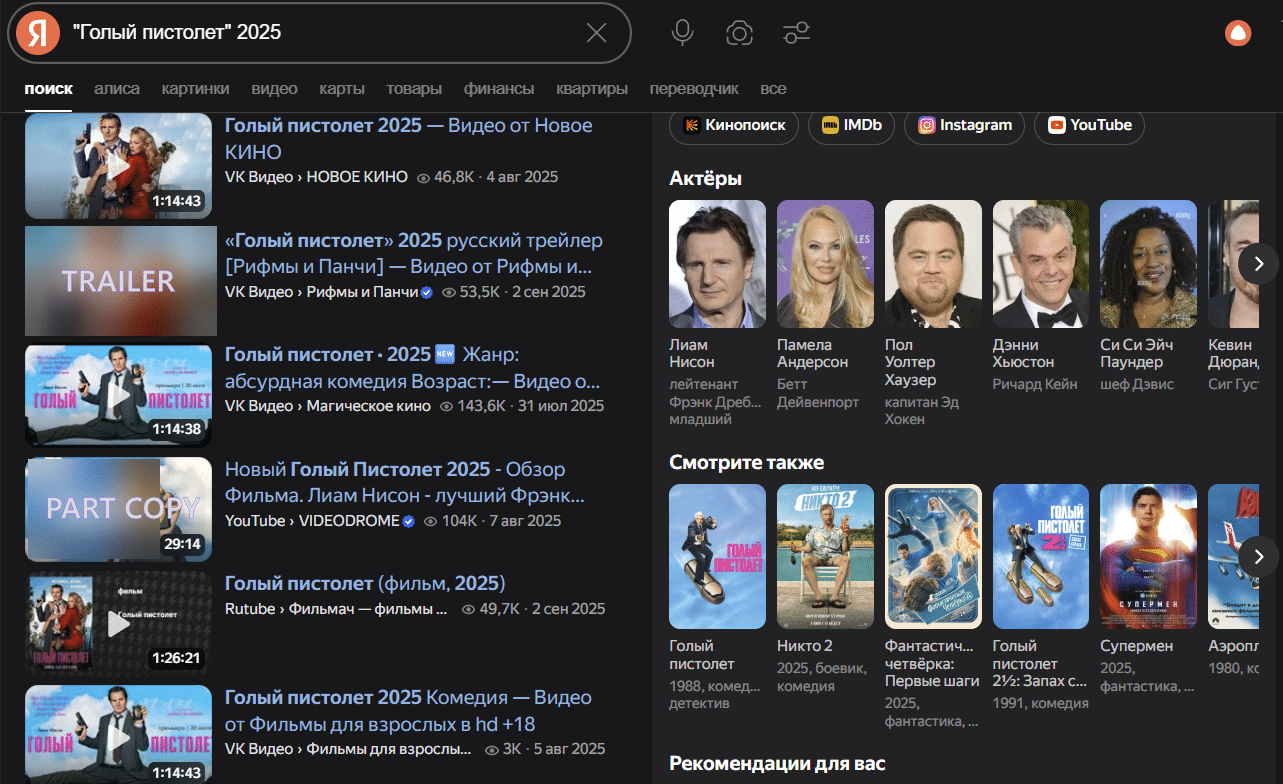Screen dimensions: 1283x784
Task: Open the 'все' services menu
Action: click(x=772, y=89)
